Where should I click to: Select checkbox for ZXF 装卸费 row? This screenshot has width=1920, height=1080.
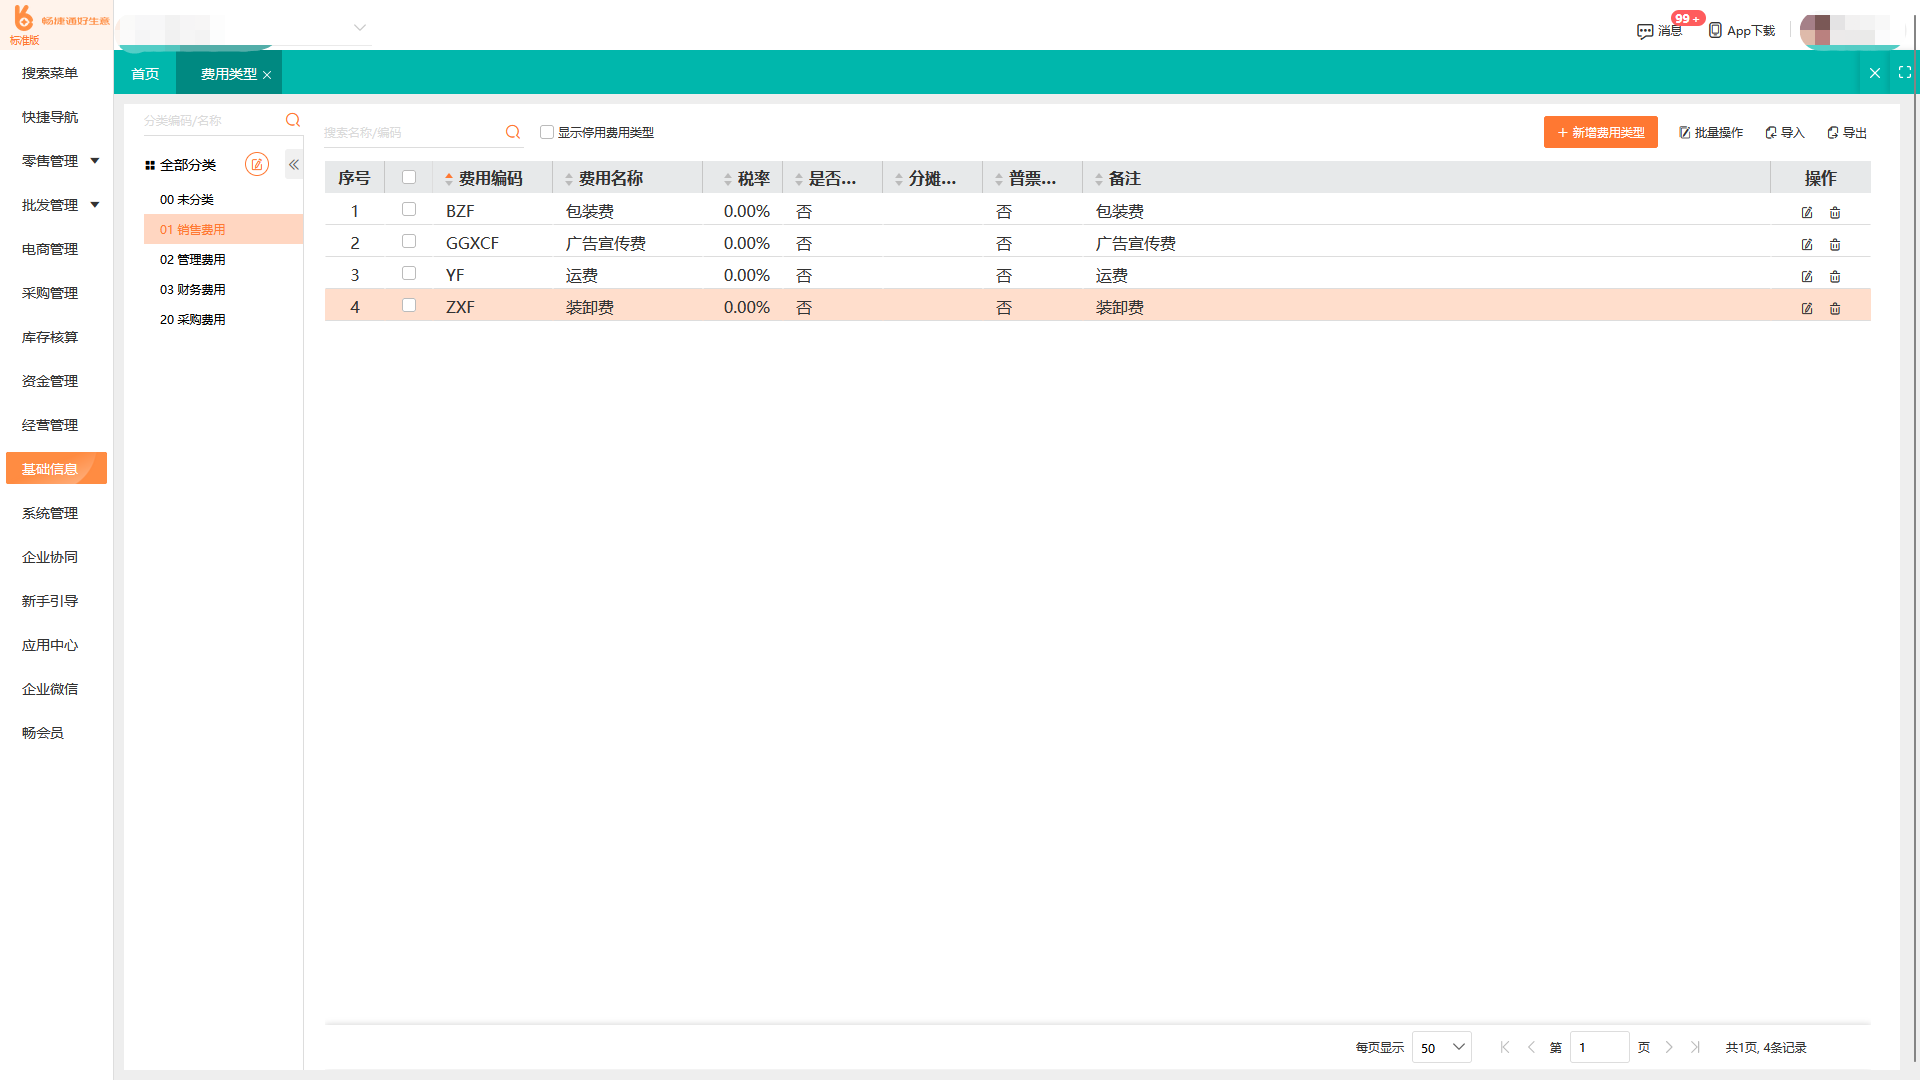409,306
